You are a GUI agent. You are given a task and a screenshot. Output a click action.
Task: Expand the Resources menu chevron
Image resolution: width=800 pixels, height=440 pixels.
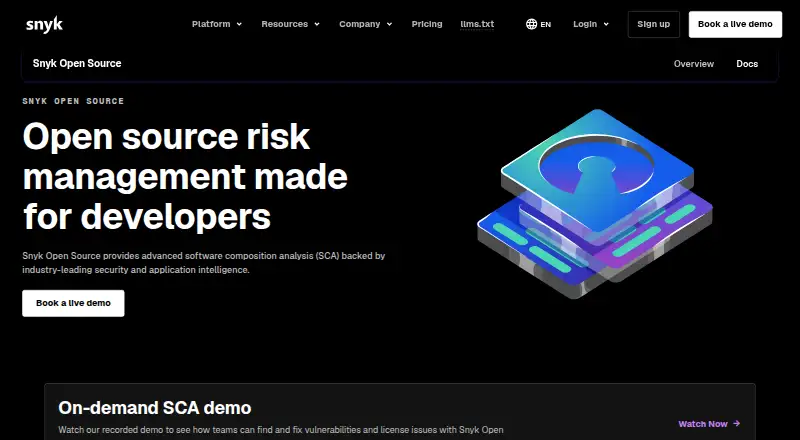(317, 24)
